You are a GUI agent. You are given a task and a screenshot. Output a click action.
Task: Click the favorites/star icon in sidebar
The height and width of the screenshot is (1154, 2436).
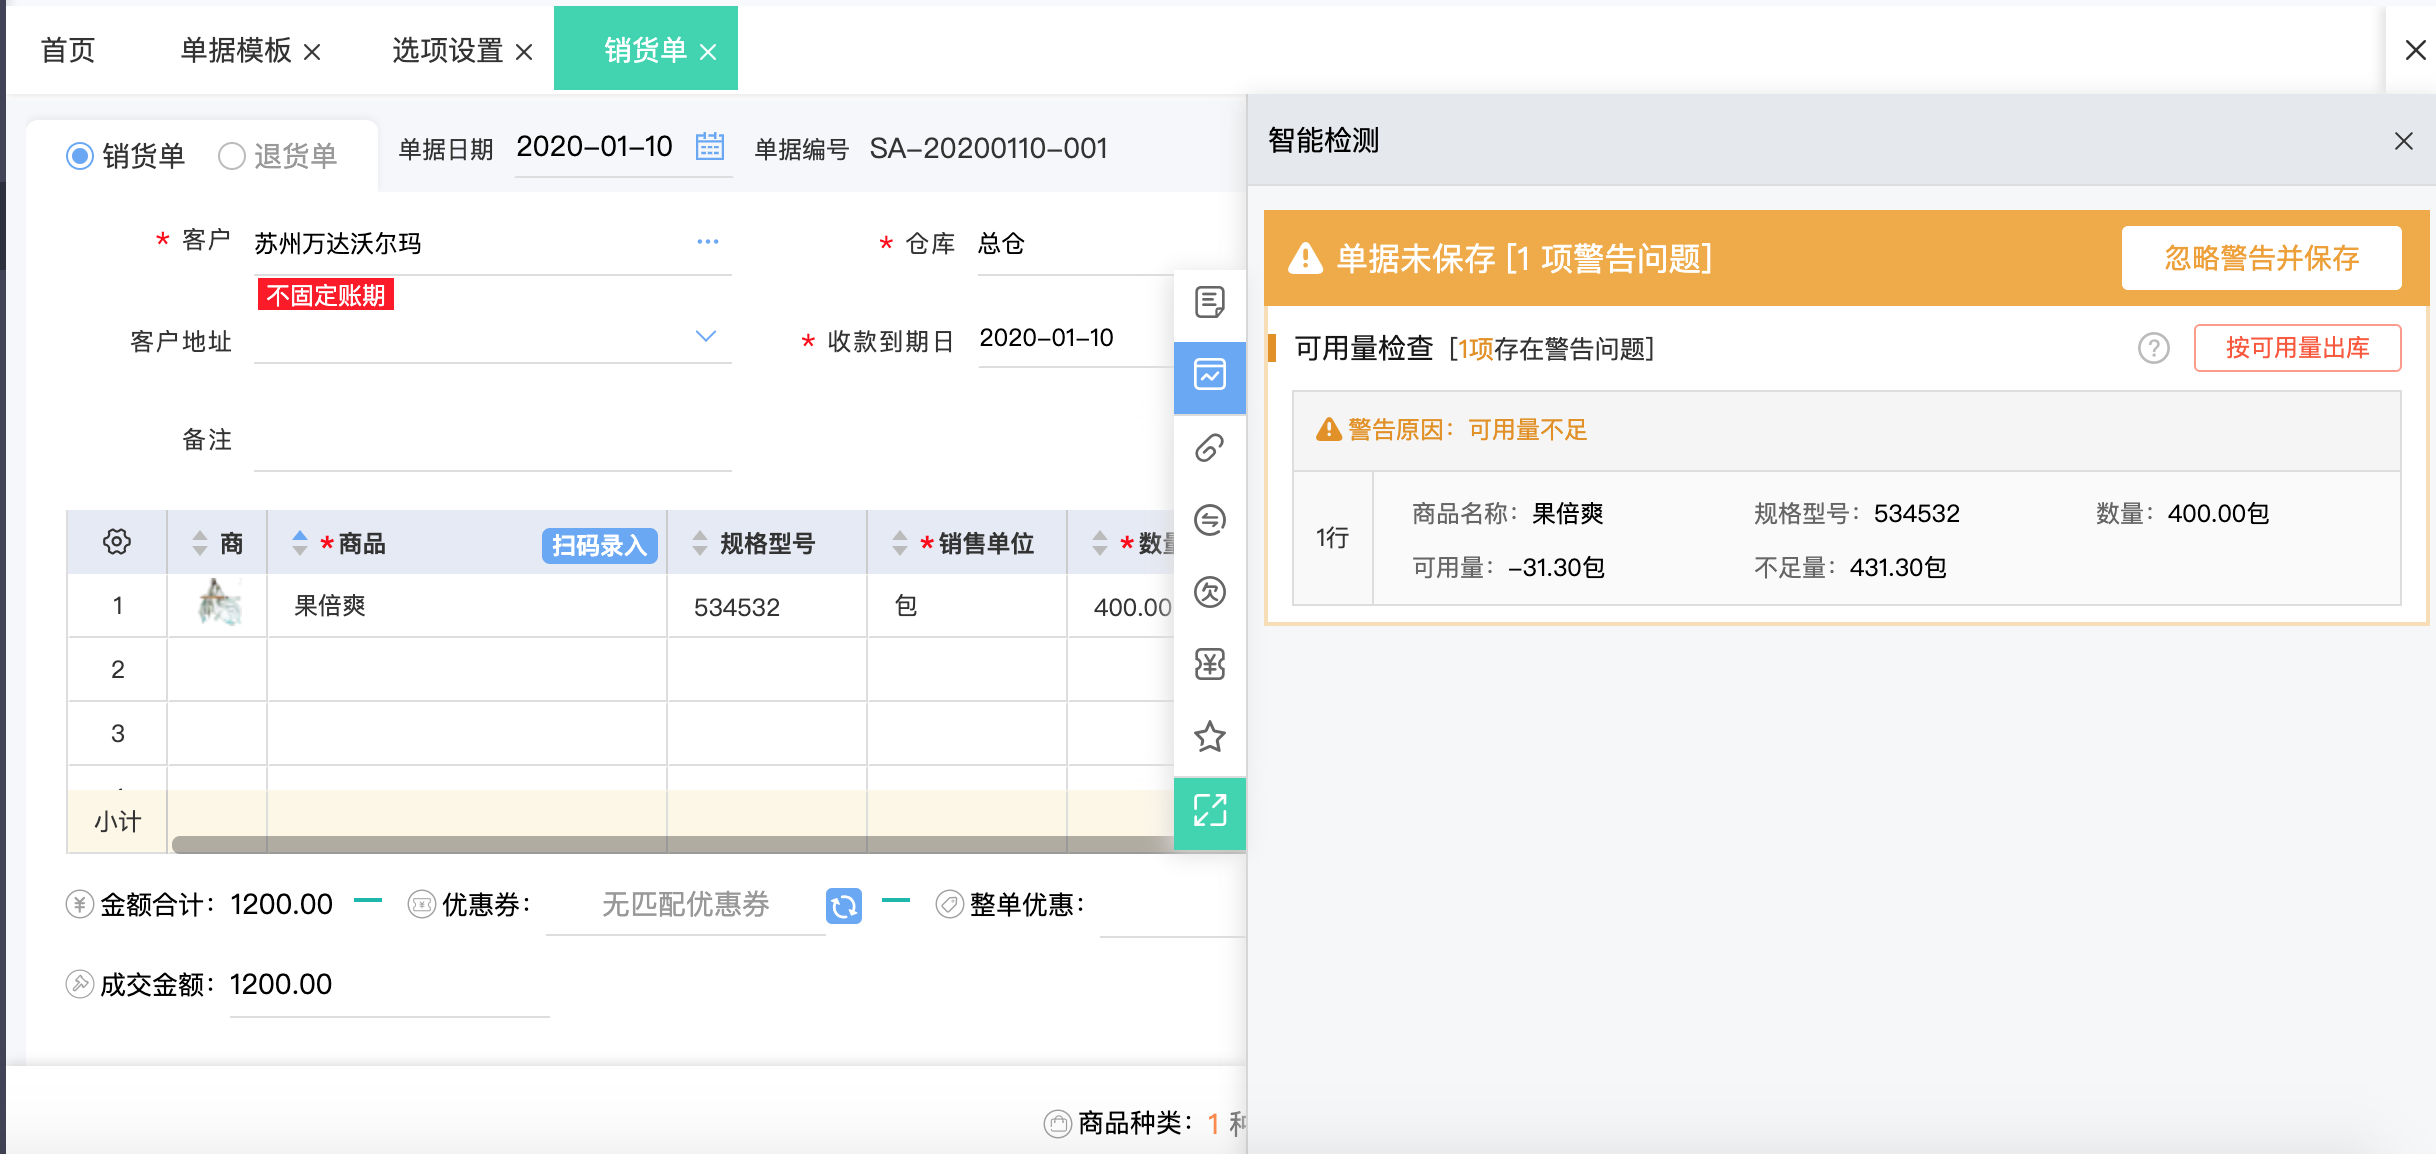[x=1213, y=736]
